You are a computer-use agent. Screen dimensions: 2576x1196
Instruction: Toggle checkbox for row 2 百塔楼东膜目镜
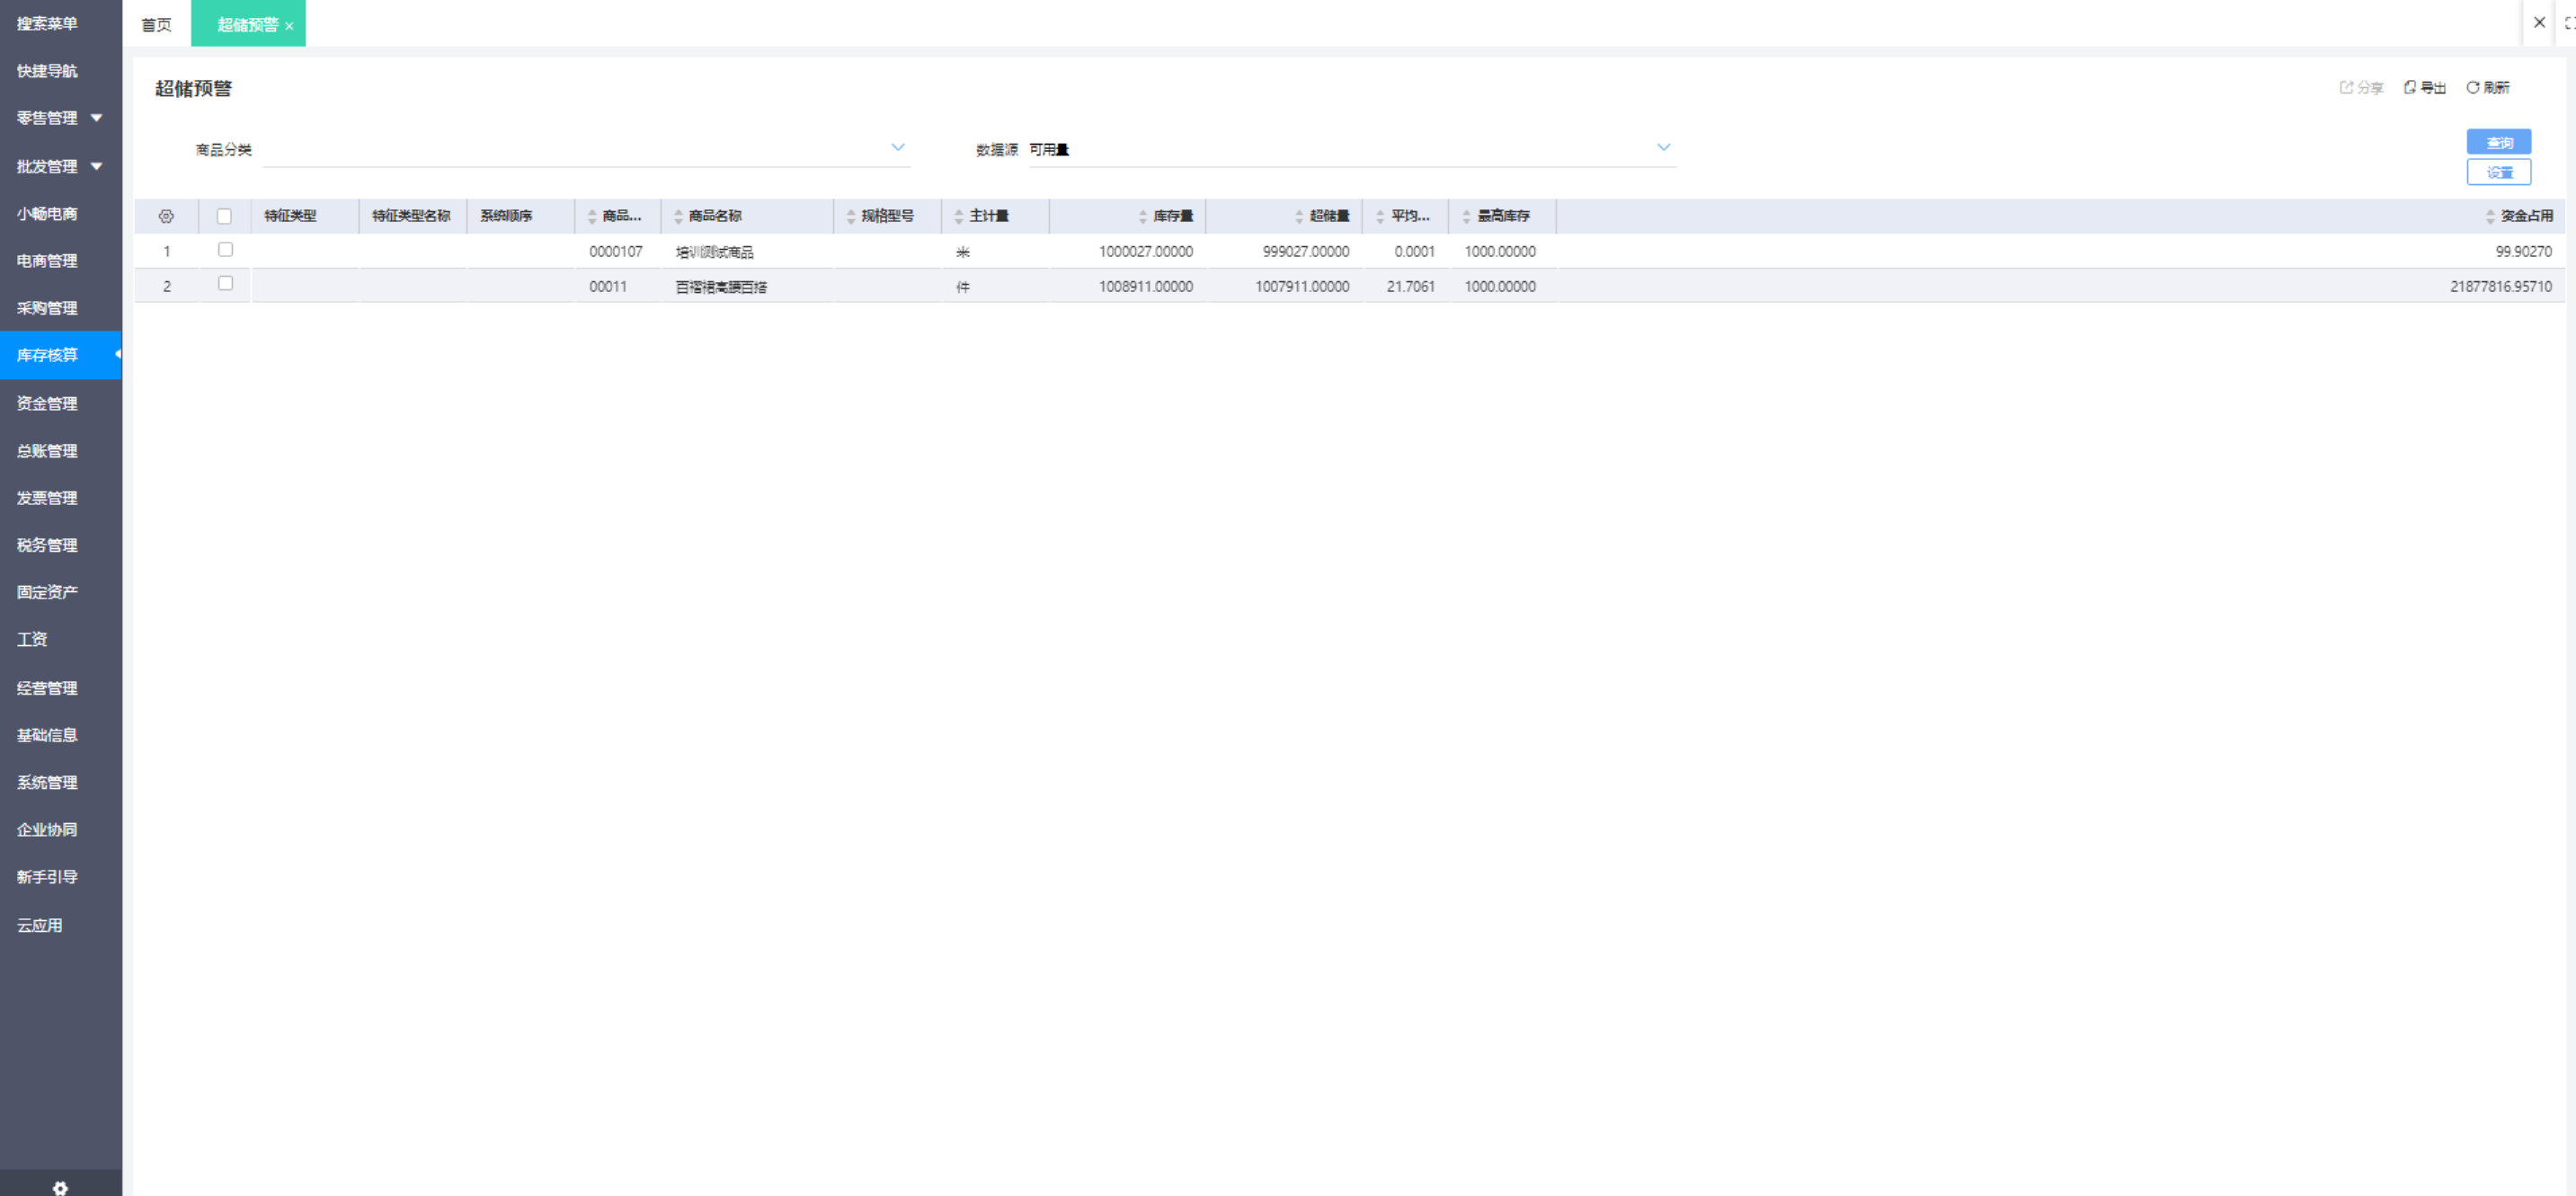click(x=227, y=284)
